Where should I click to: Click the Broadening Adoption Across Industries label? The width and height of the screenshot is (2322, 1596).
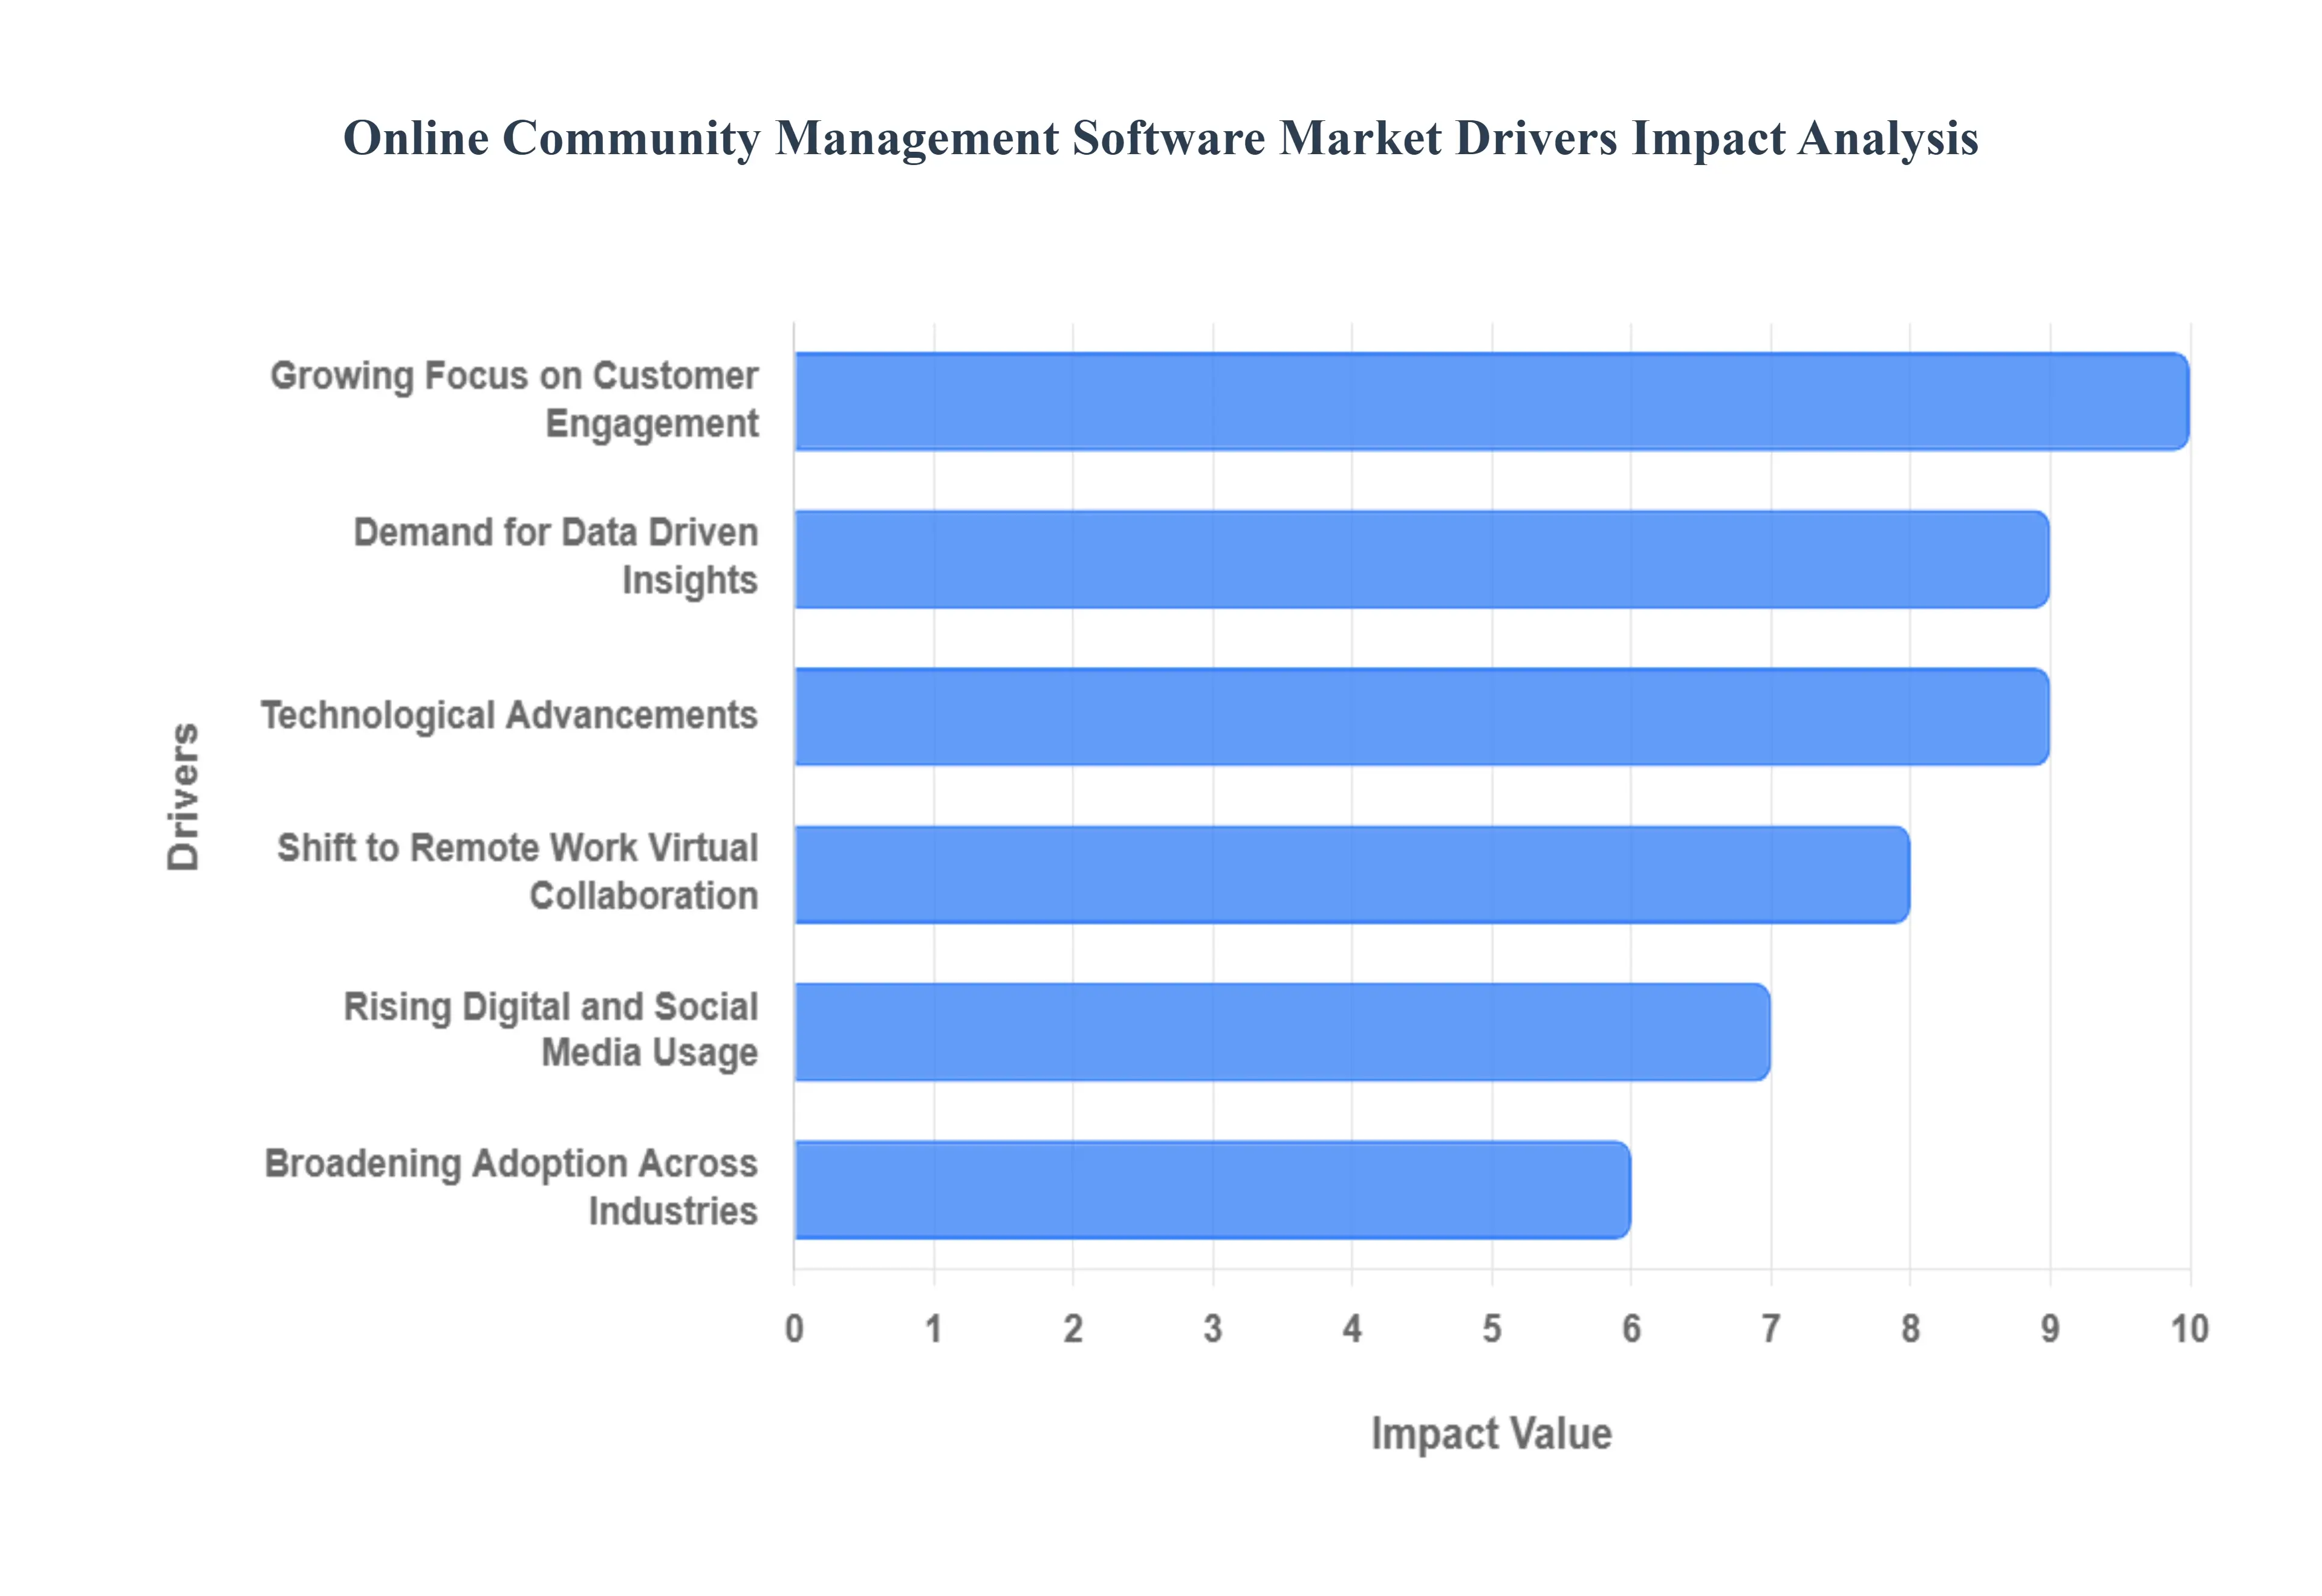tap(511, 1187)
